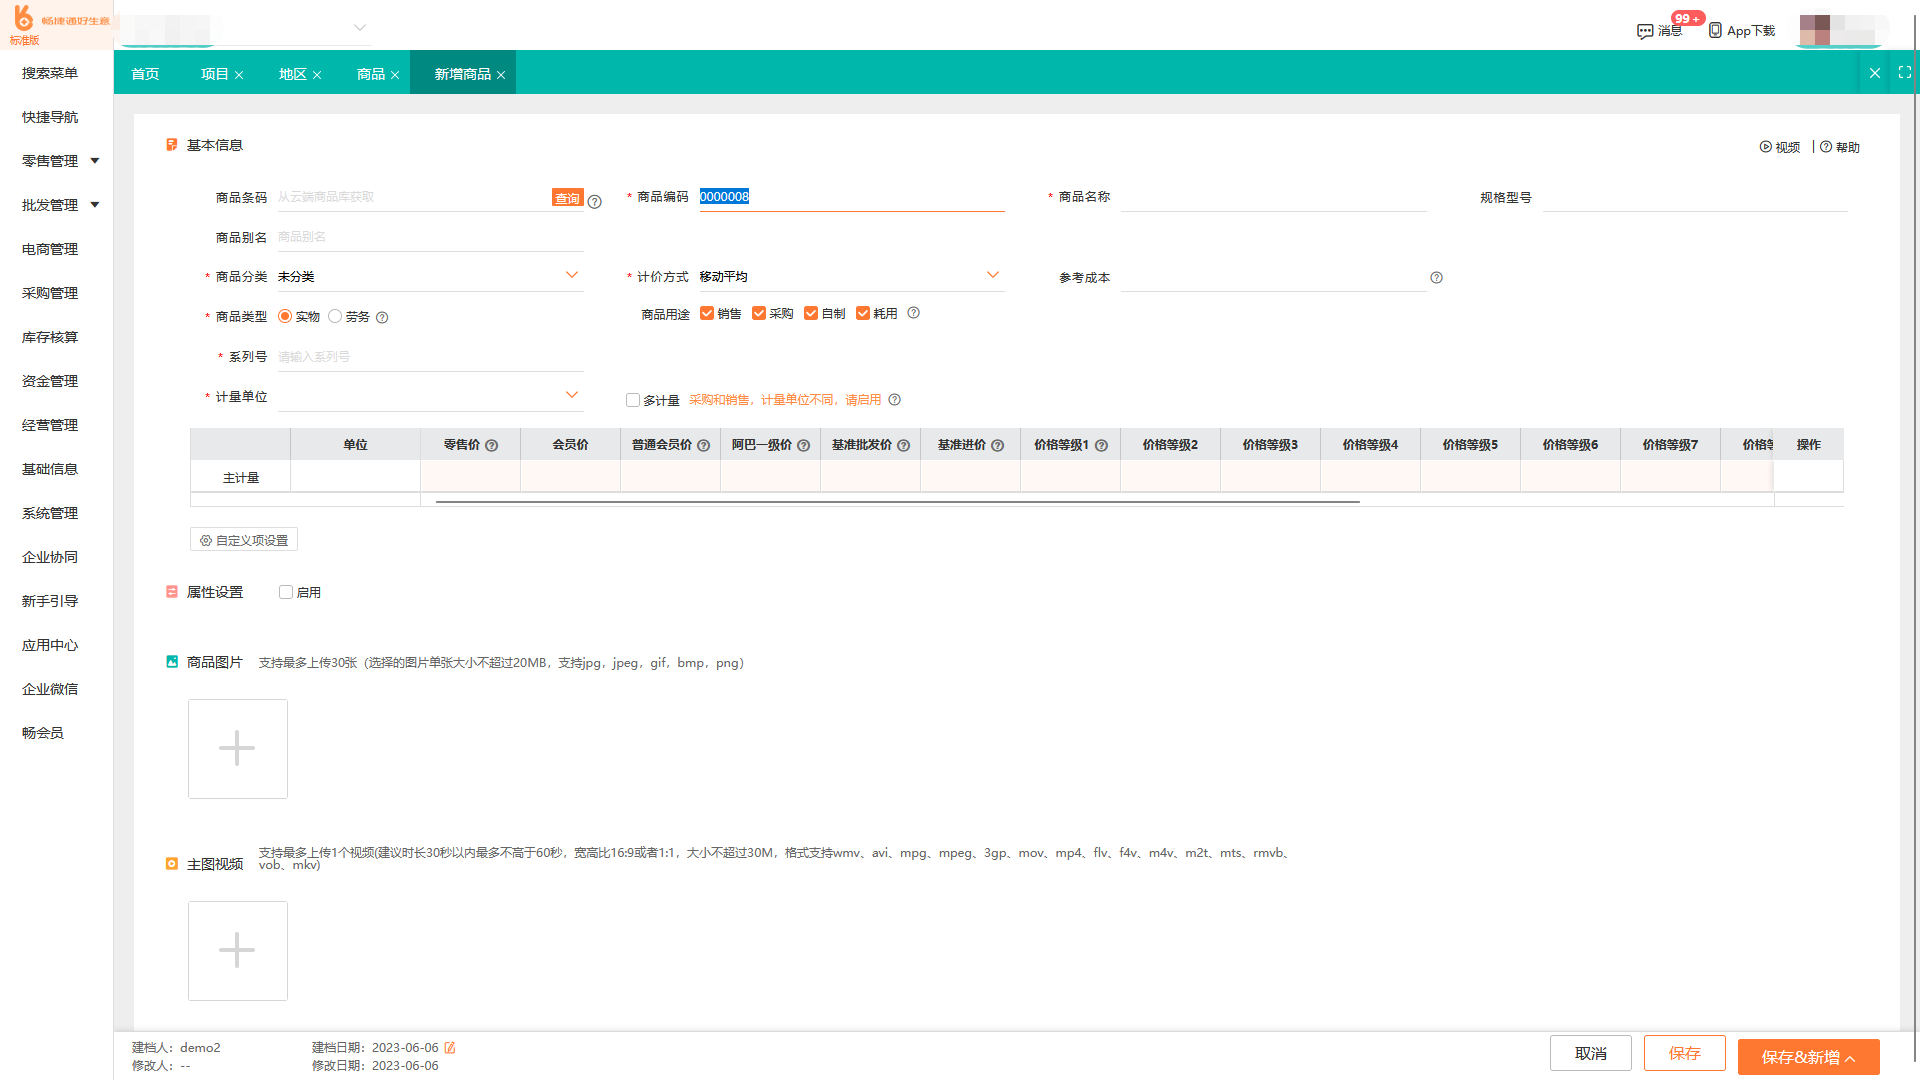Image resolution: width=1920 pixels, height=1080 pixels.
Task: Expand the 计价方式 pricing method dropdown
Action: [x=996, y=276]
